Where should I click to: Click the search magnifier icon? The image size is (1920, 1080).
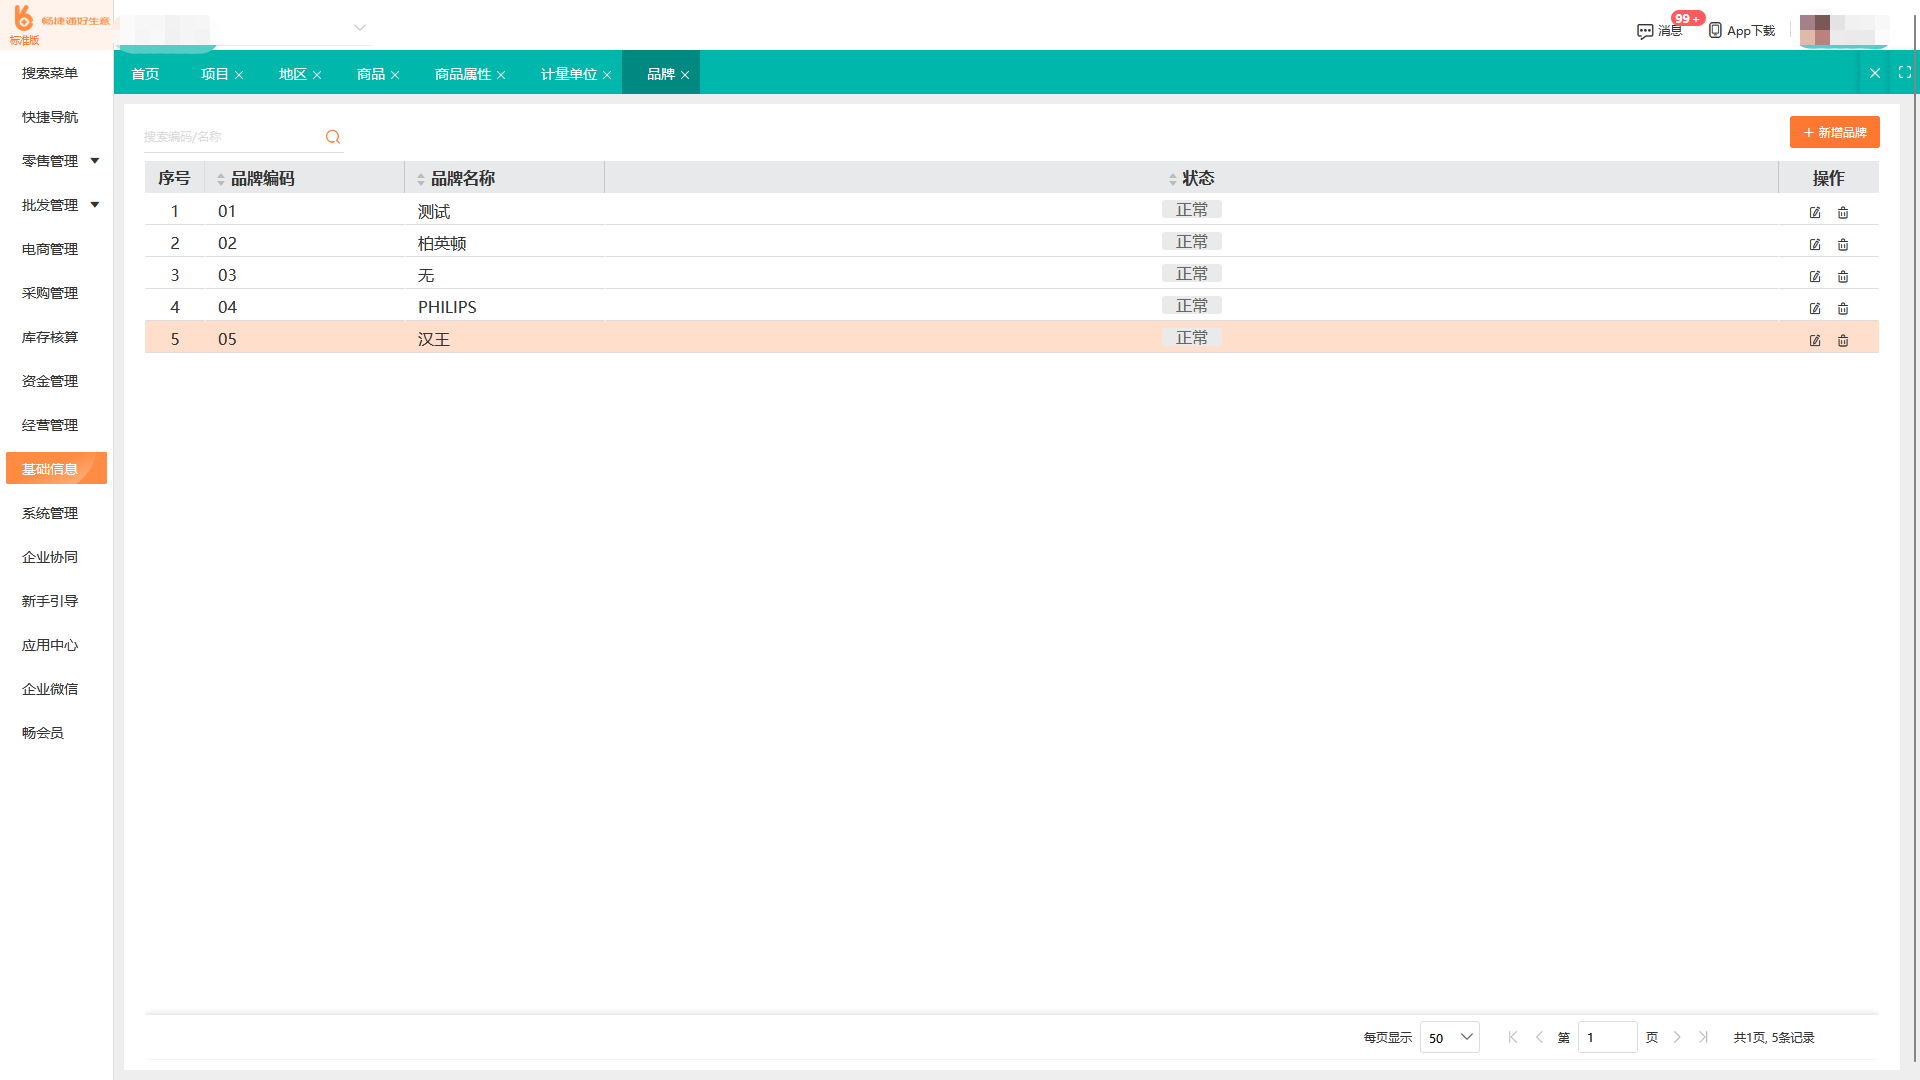(334, 137)
